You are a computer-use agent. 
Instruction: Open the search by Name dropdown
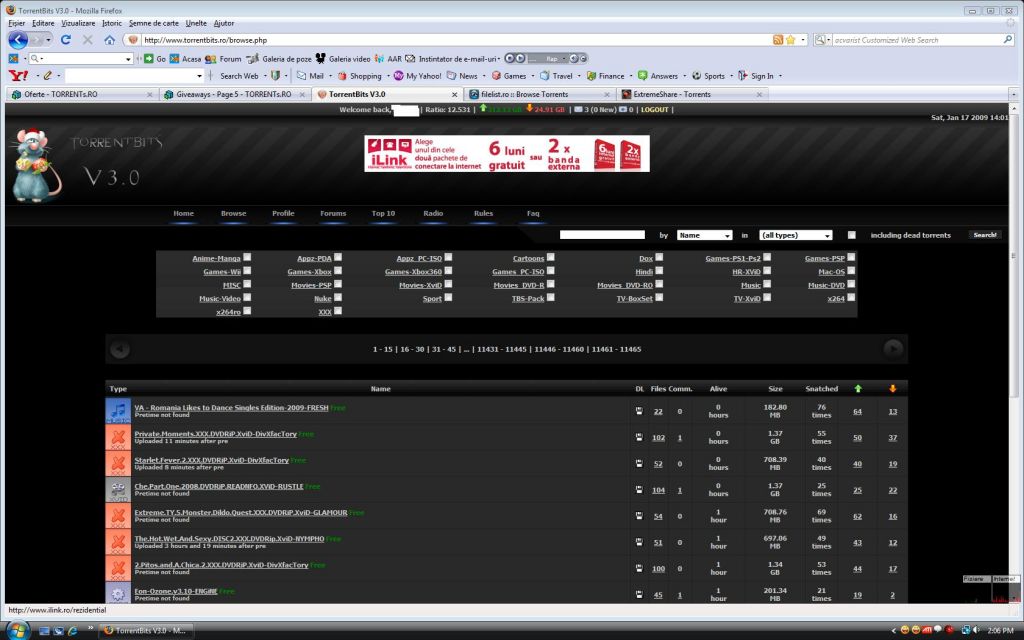click(x=704, y=235)
